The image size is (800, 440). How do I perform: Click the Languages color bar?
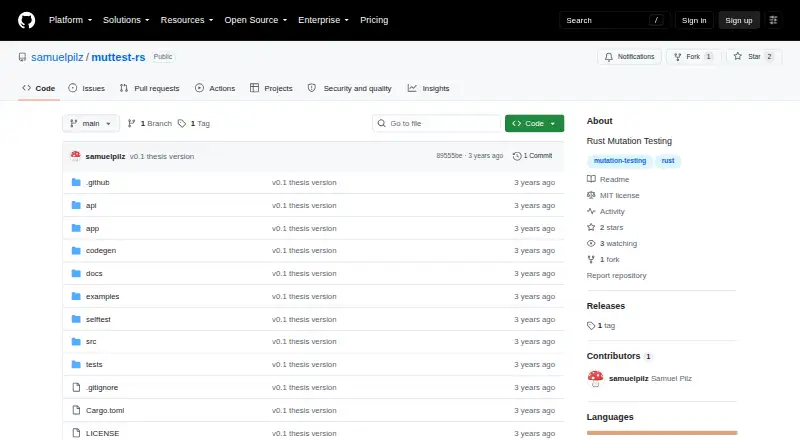coord(662,433)
